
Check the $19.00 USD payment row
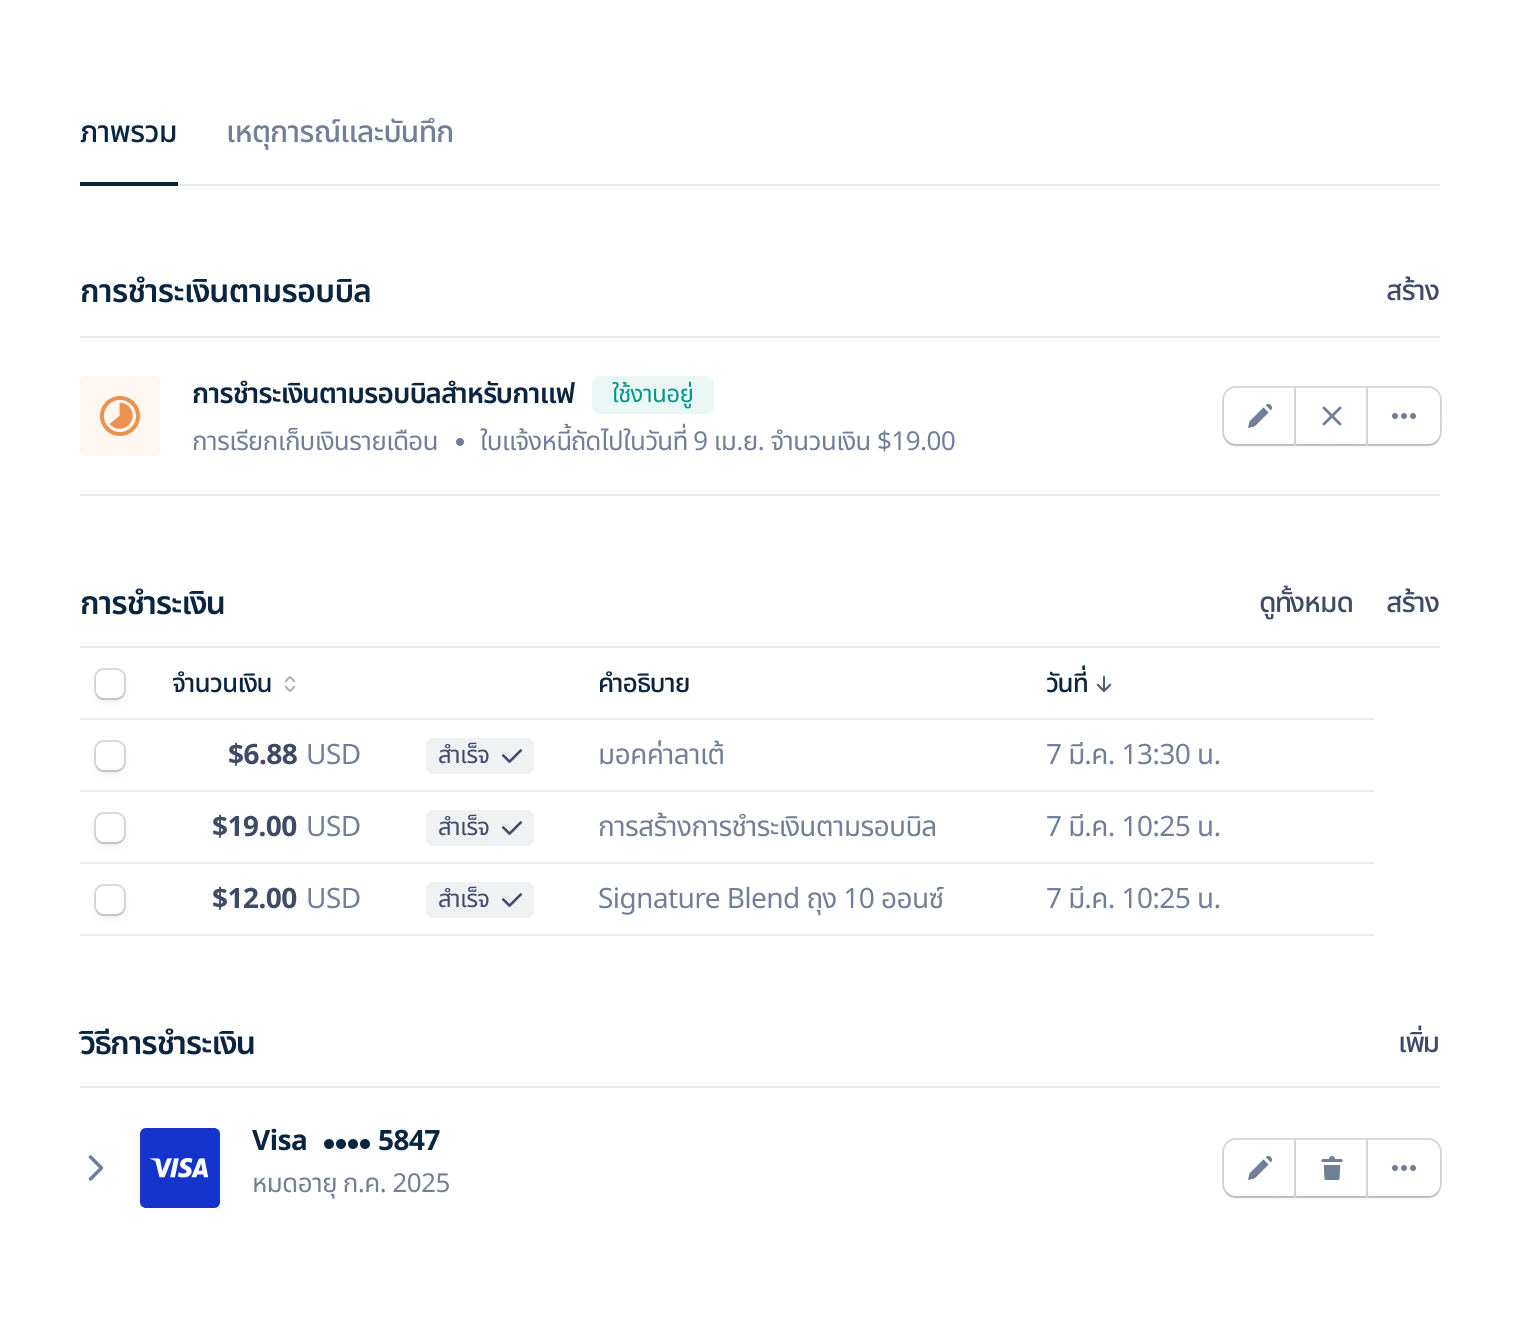click(110, 828)
